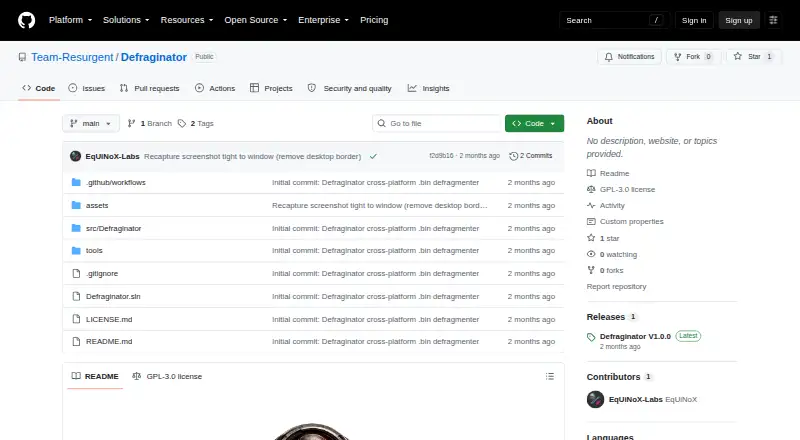Open the Platform navigation dropdown

pos(70,20)
